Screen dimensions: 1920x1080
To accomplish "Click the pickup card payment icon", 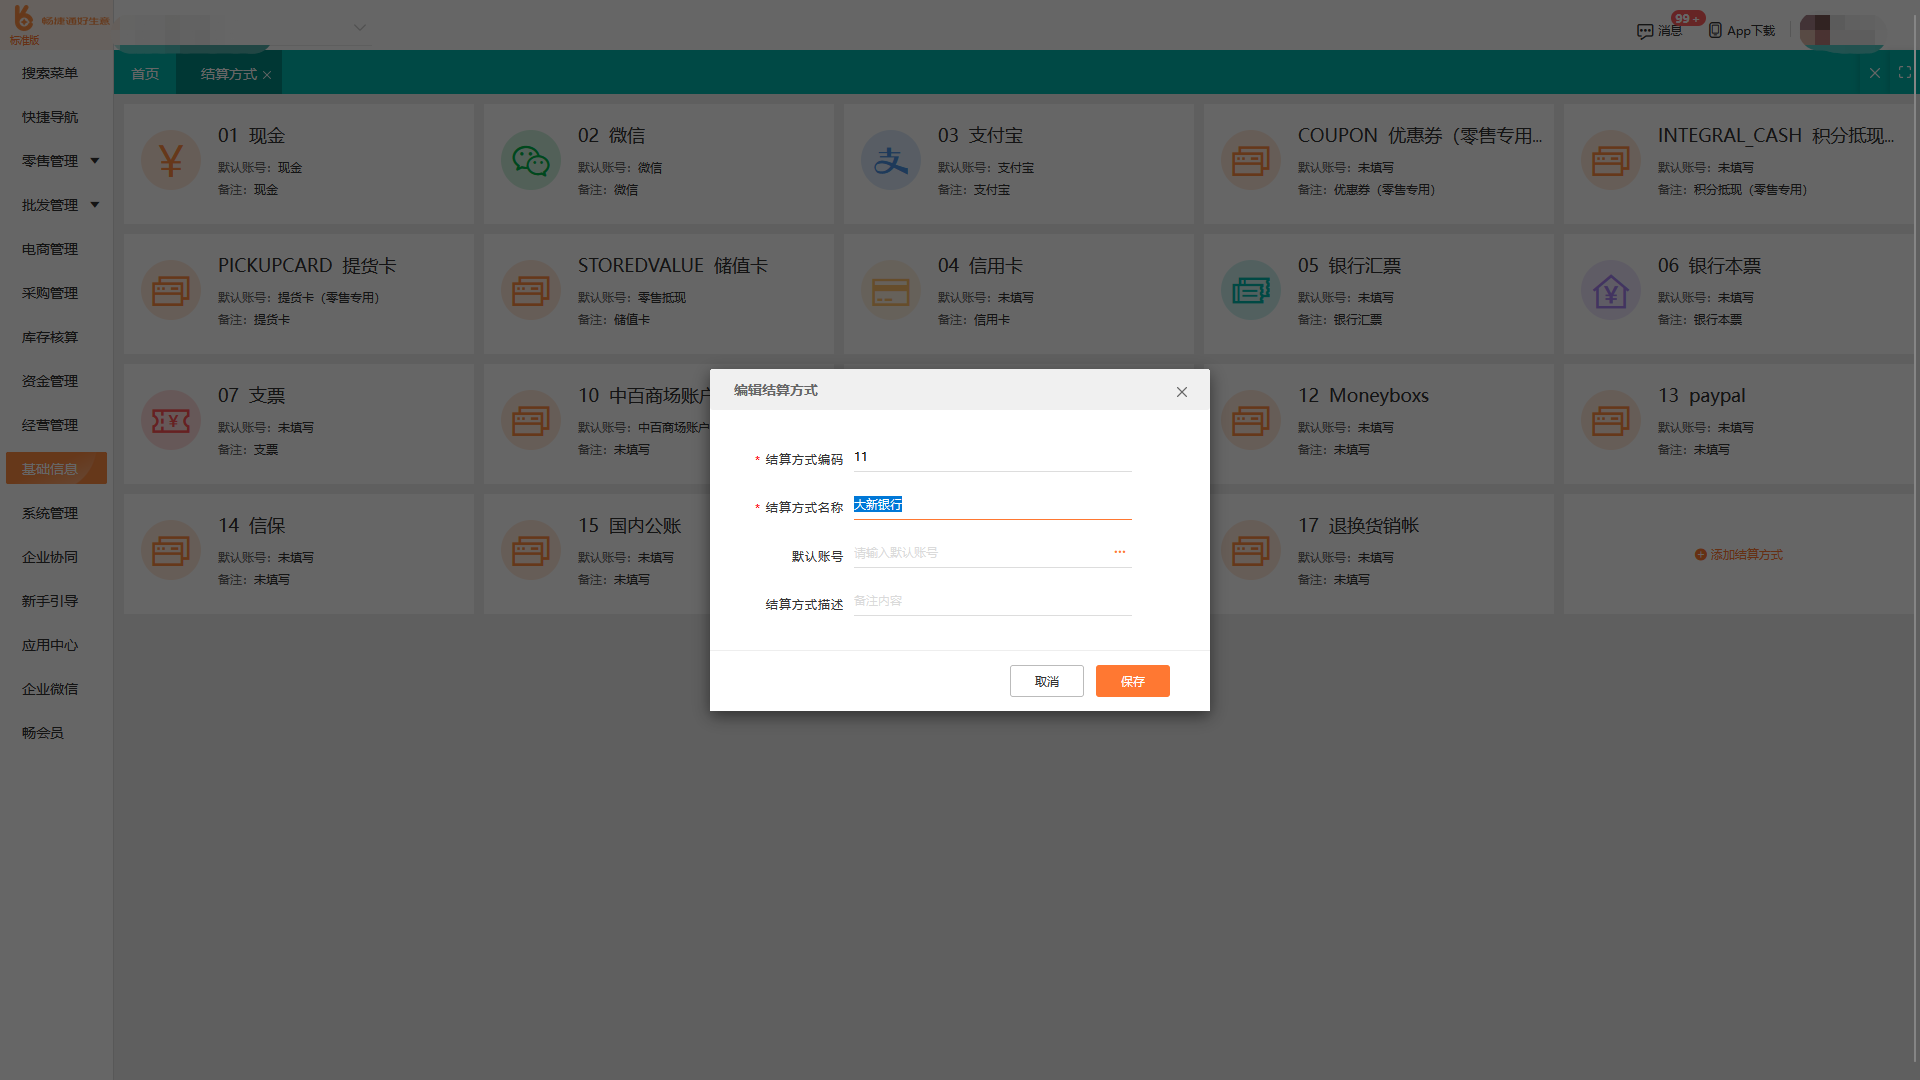I will pyautogui.click(x=171, y=290).
